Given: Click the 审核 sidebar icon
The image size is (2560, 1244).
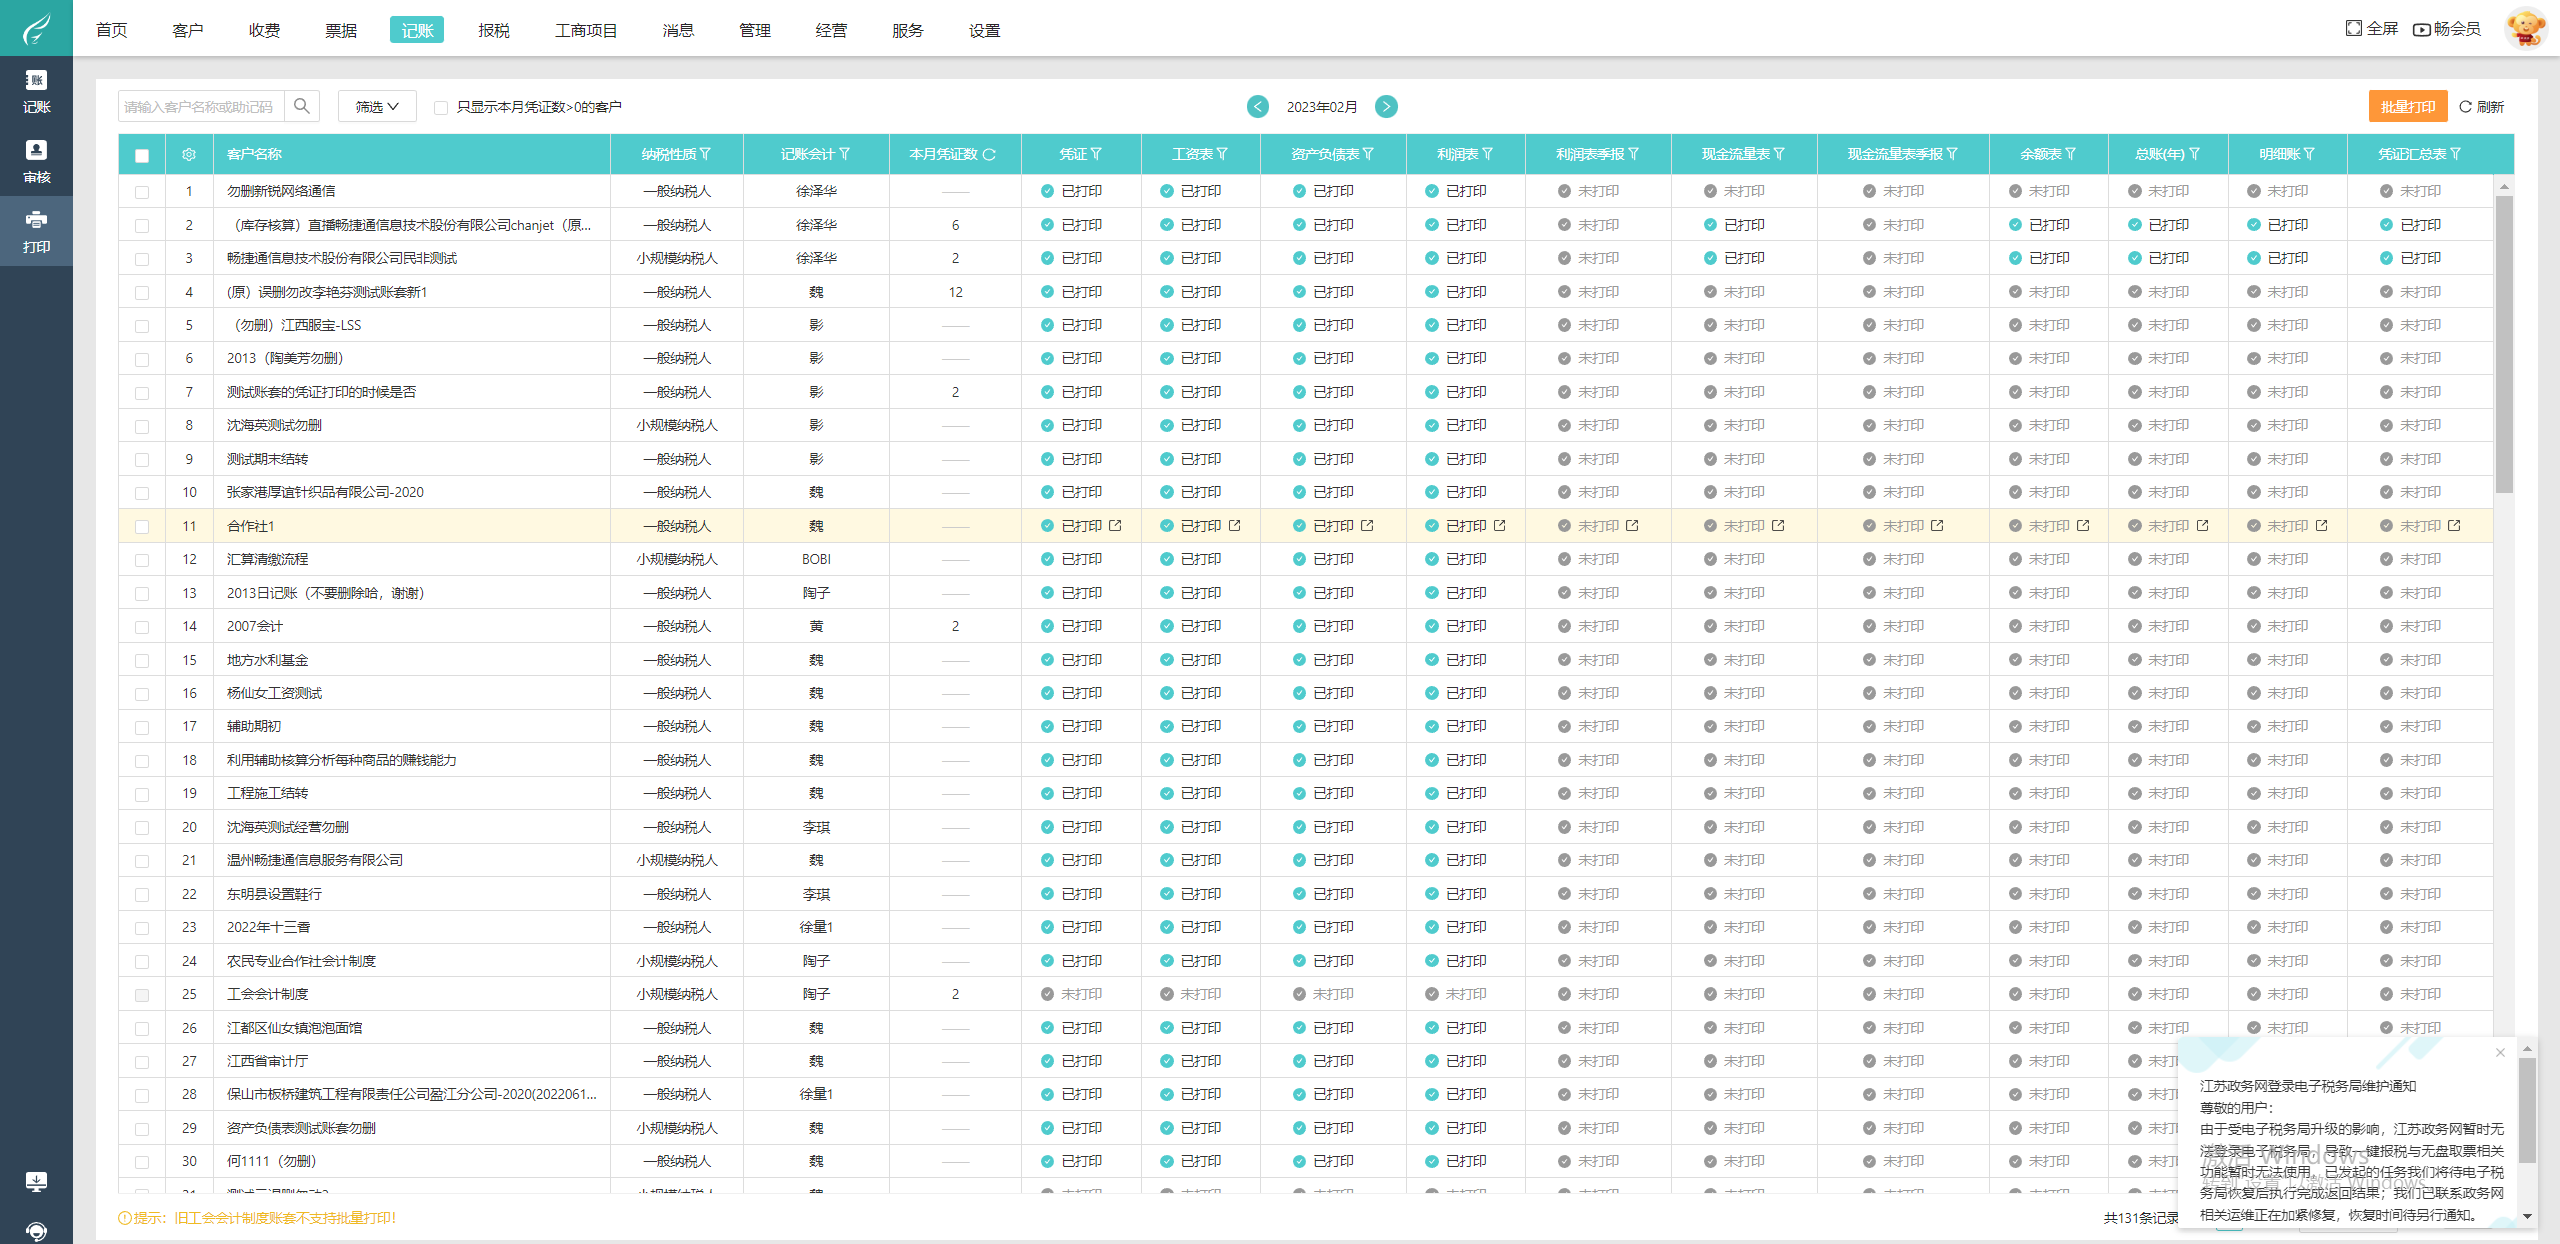Looking at the screenshot, I should tap(38, 163).
